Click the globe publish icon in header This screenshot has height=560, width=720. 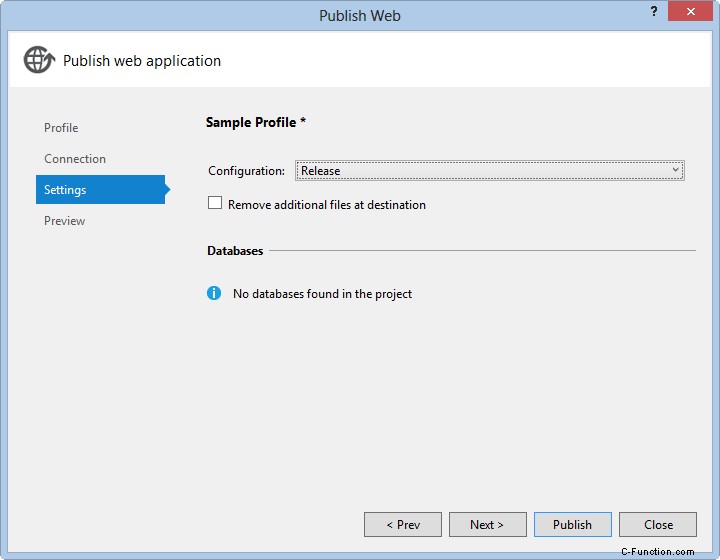[38, 60]
